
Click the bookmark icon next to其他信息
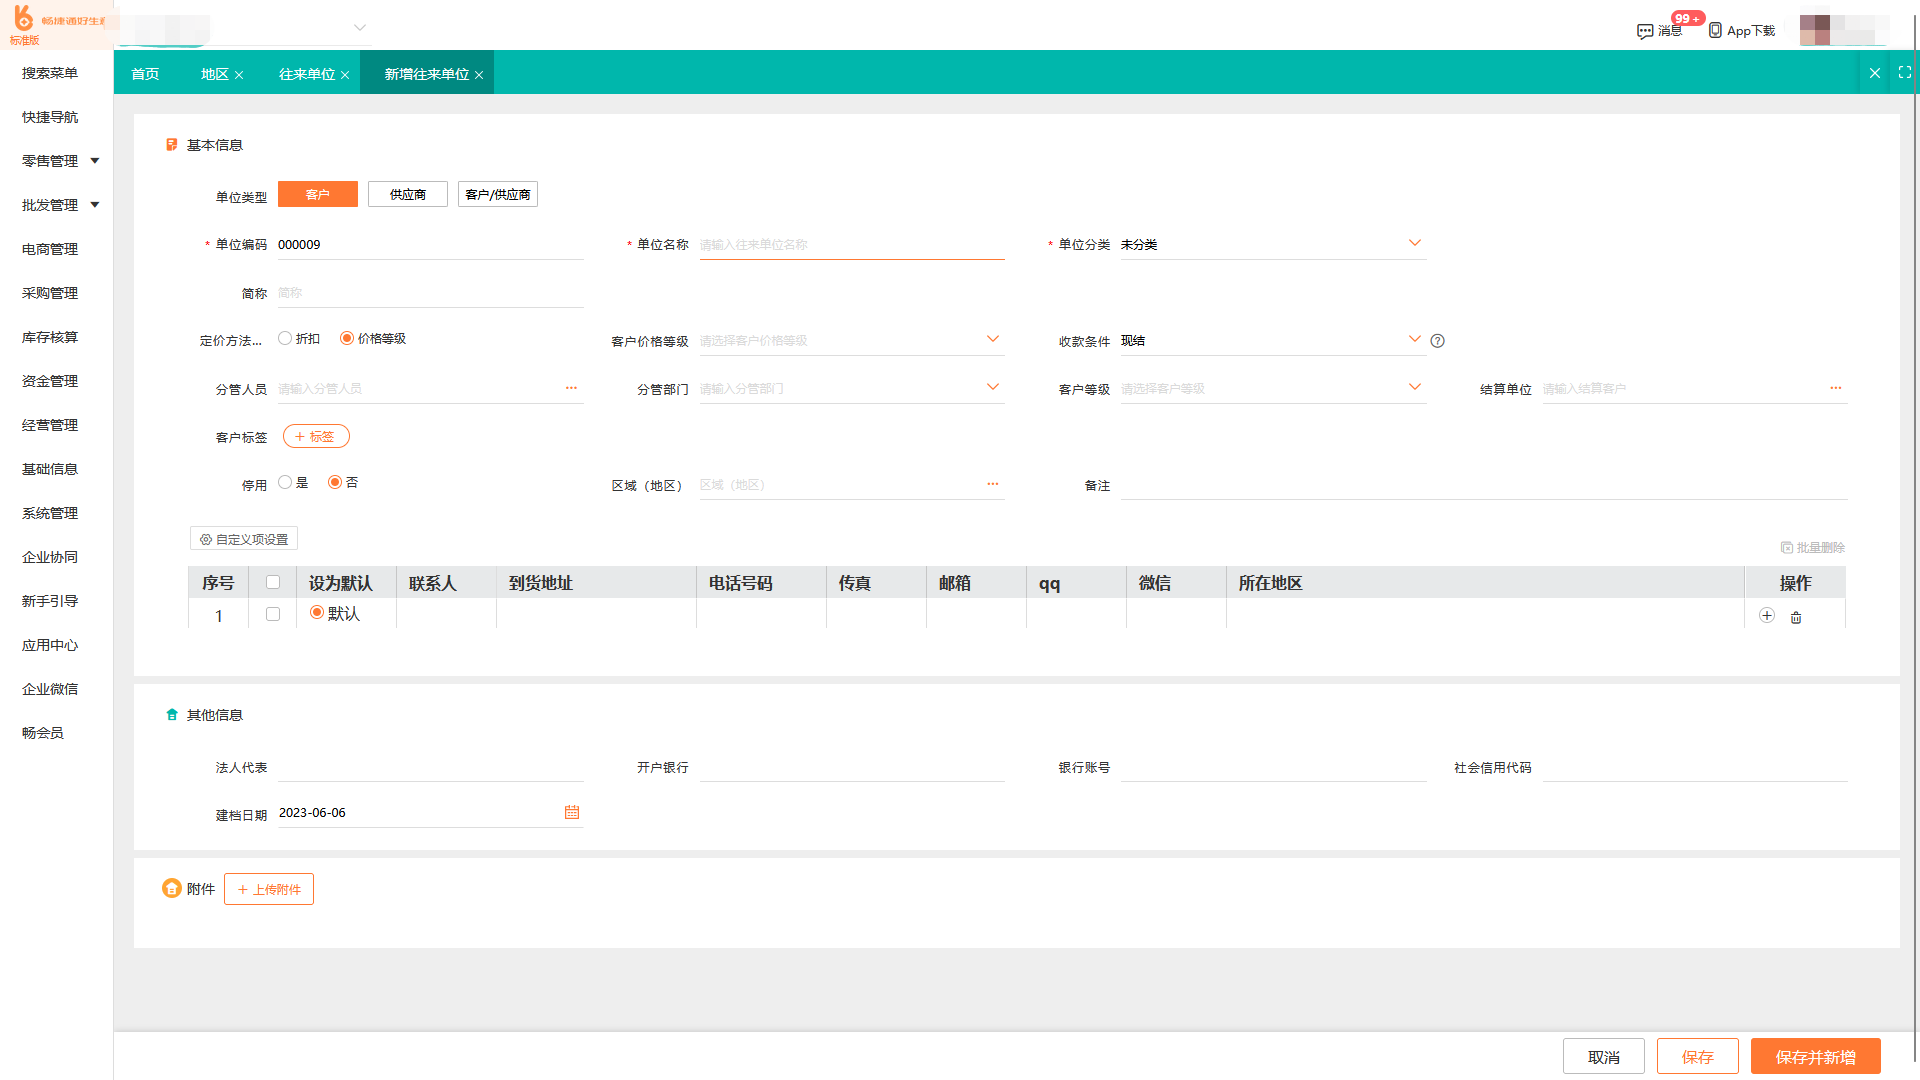170,715
